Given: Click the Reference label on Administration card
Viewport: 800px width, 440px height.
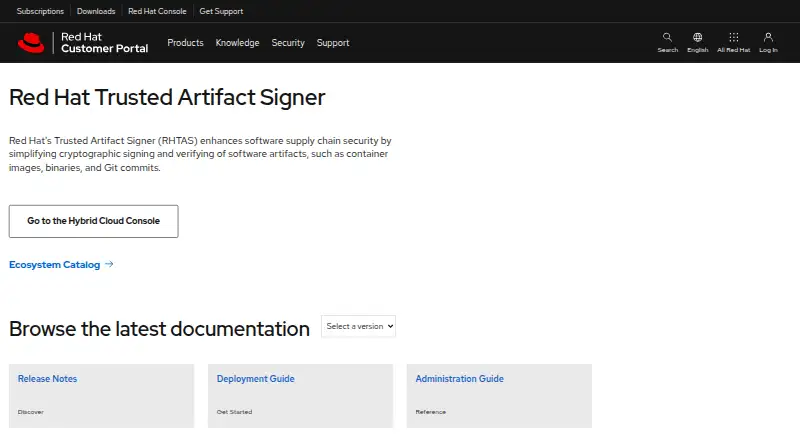Looking at the screenshot, I should coord(431,412).
